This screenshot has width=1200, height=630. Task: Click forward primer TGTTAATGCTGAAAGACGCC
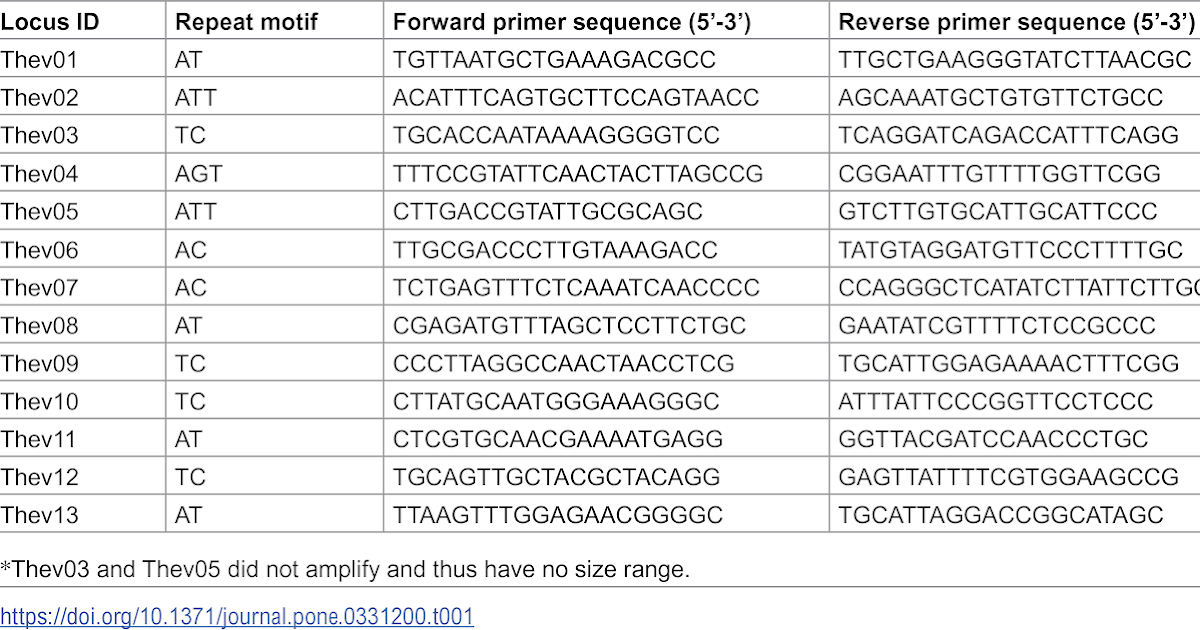coord(554,60)
